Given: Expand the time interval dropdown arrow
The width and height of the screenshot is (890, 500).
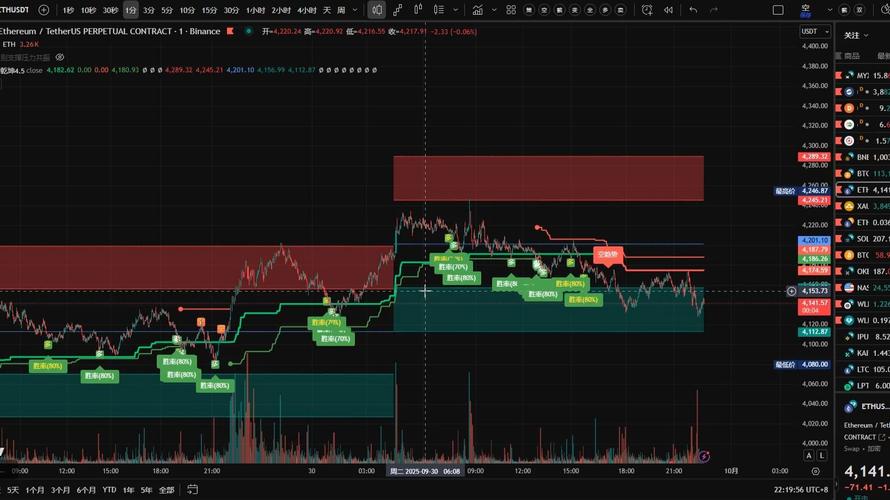Looking at the screenshot, I should click(x=356, y=10).
